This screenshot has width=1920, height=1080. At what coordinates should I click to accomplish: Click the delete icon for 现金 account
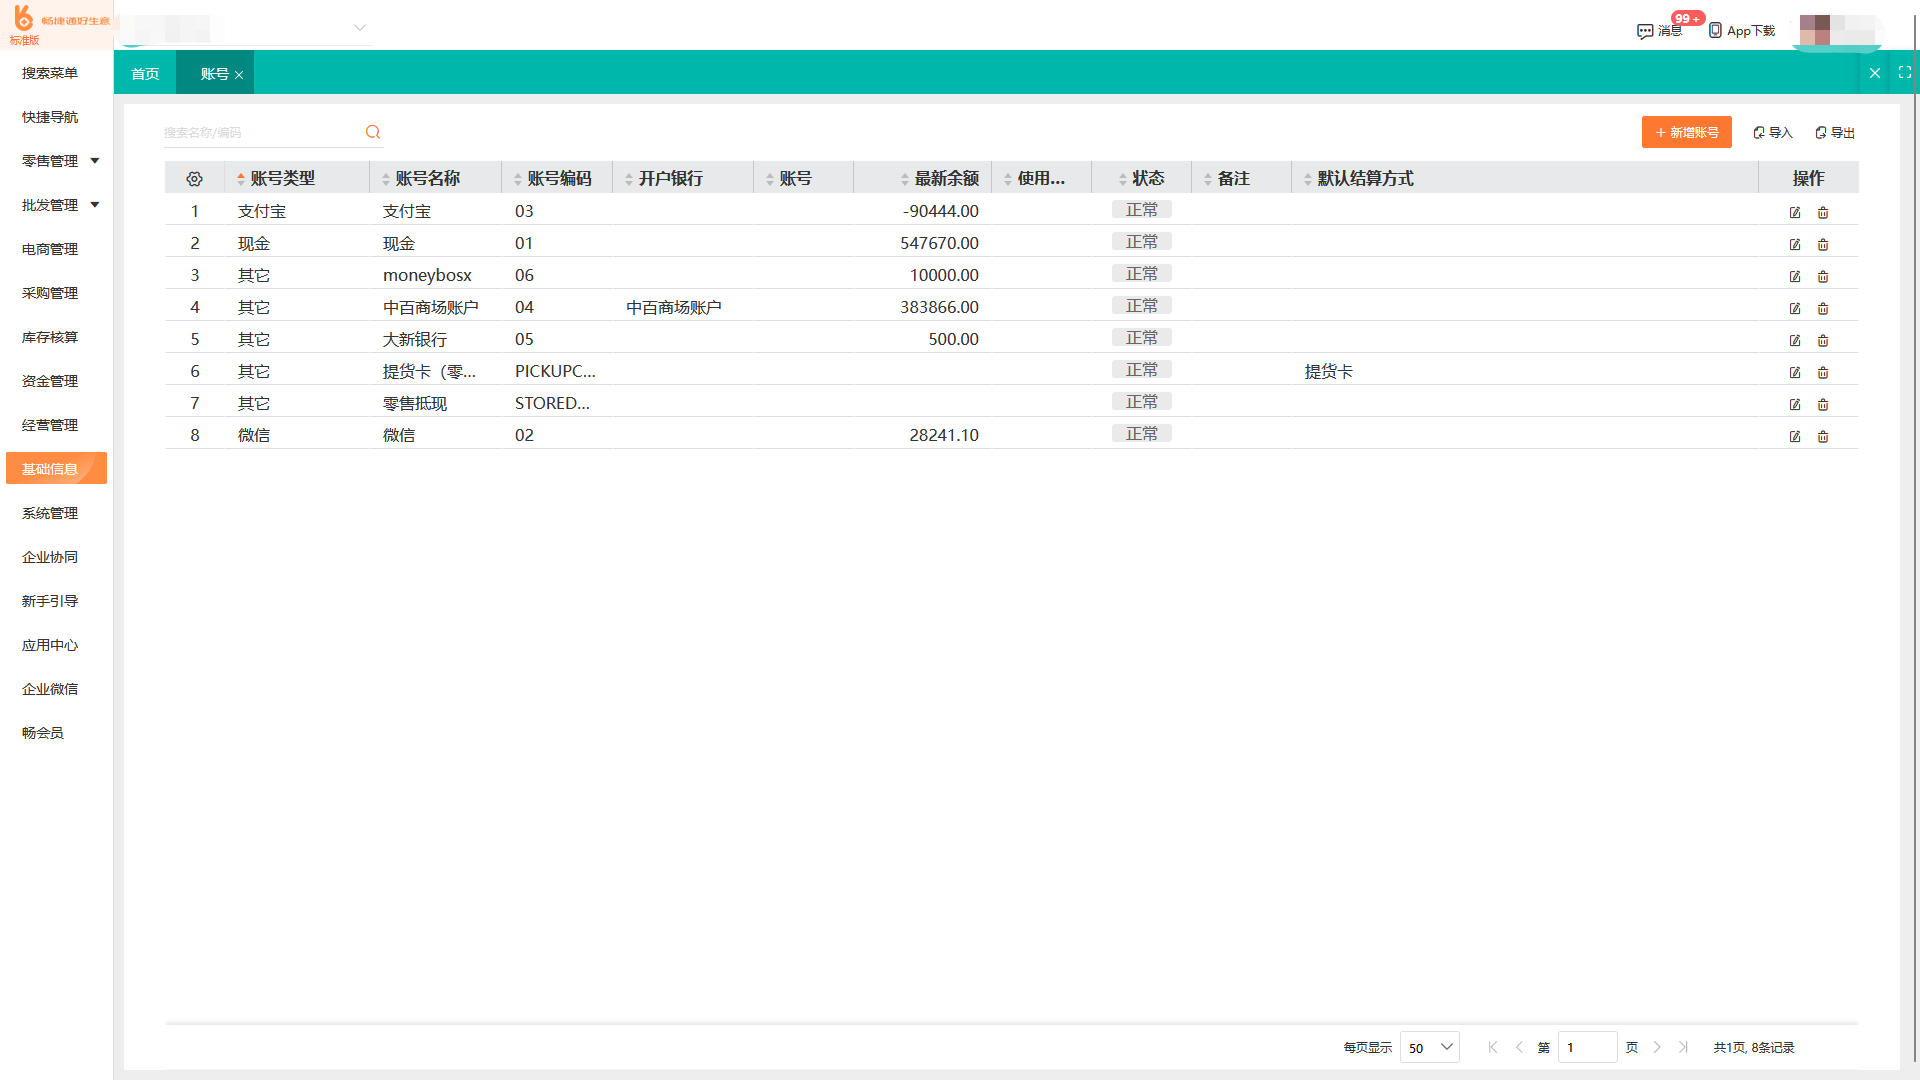click(1824, 243)
